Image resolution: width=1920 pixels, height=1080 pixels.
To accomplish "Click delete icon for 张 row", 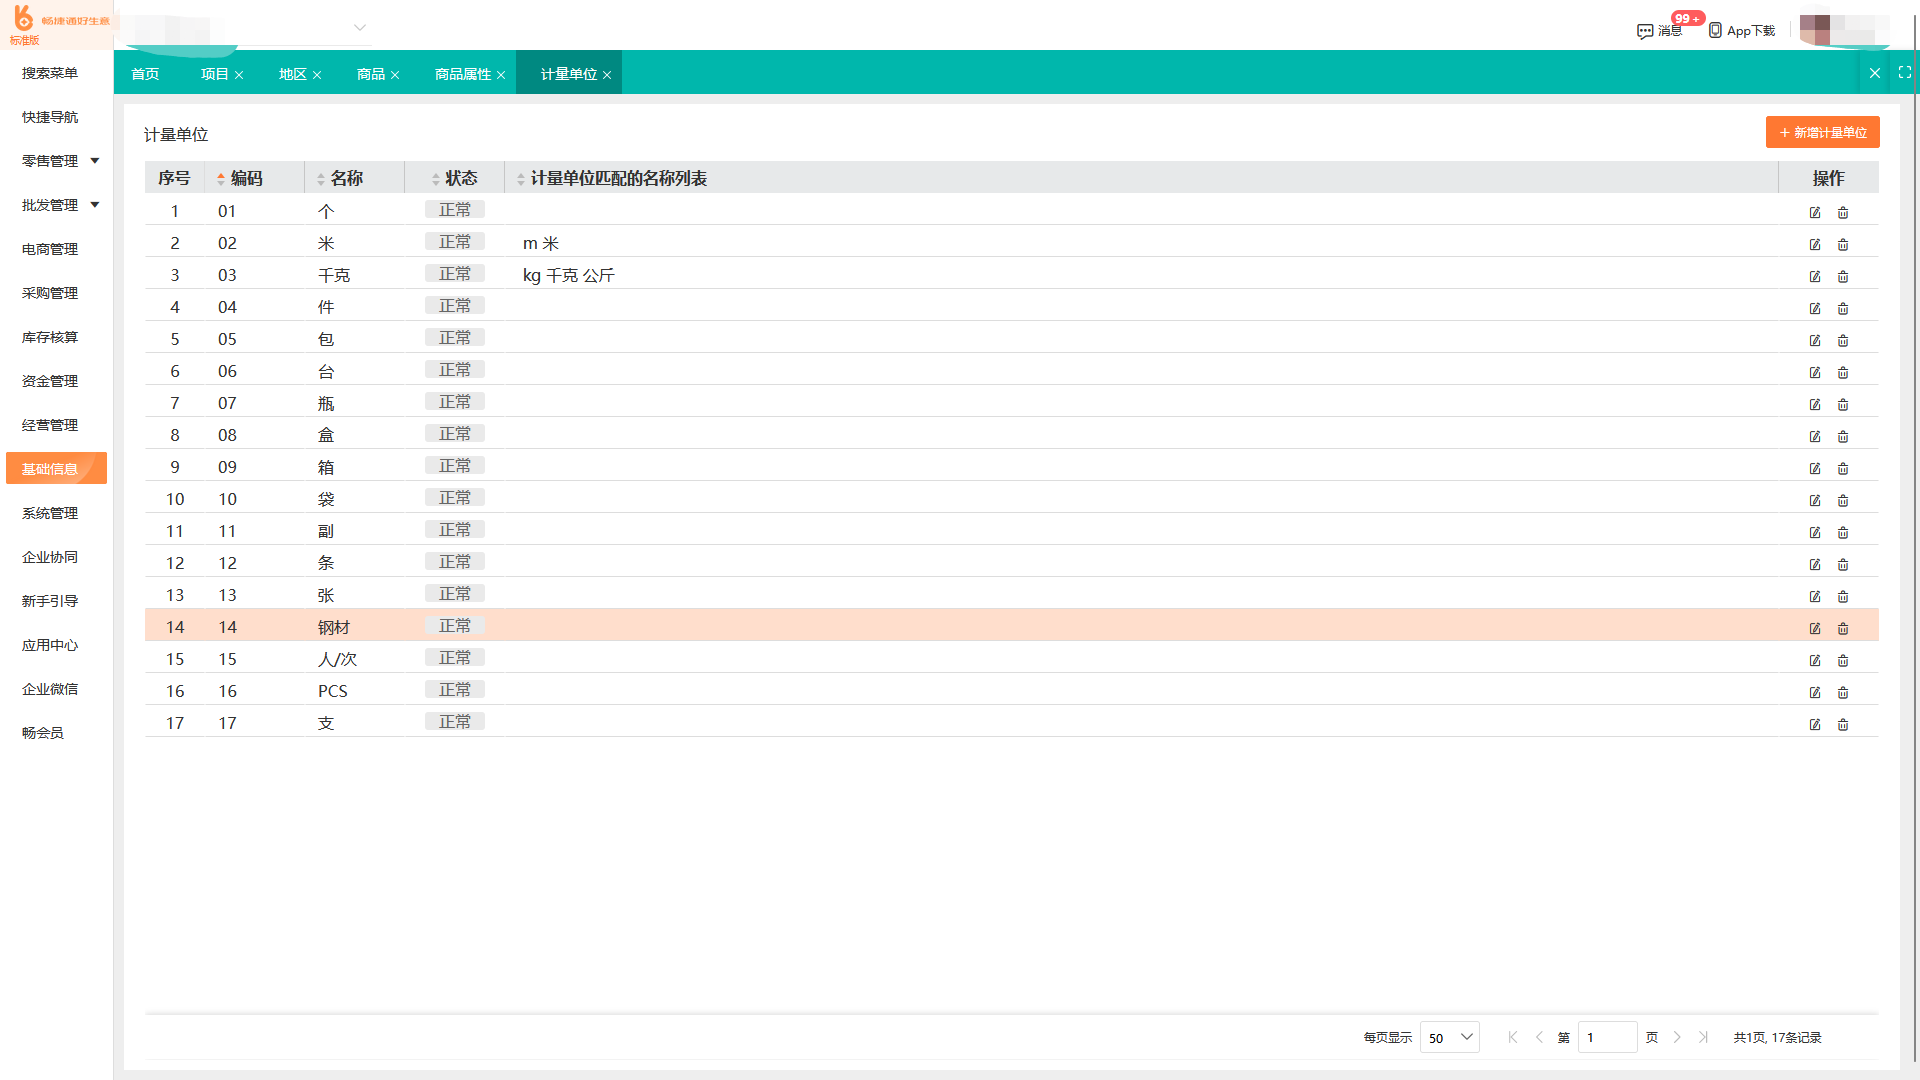I will 1844,595.
